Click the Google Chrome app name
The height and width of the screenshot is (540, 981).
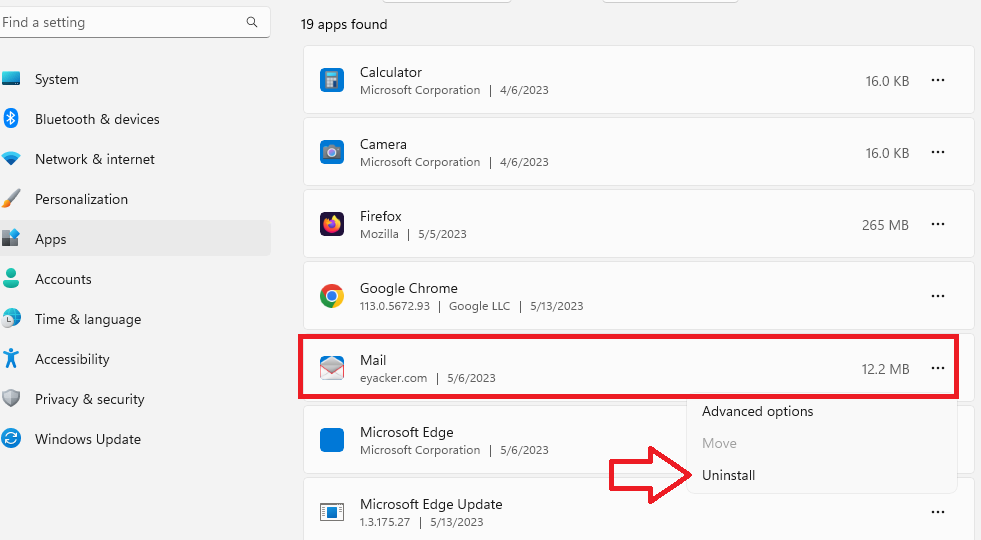click(x=409, y=288)
